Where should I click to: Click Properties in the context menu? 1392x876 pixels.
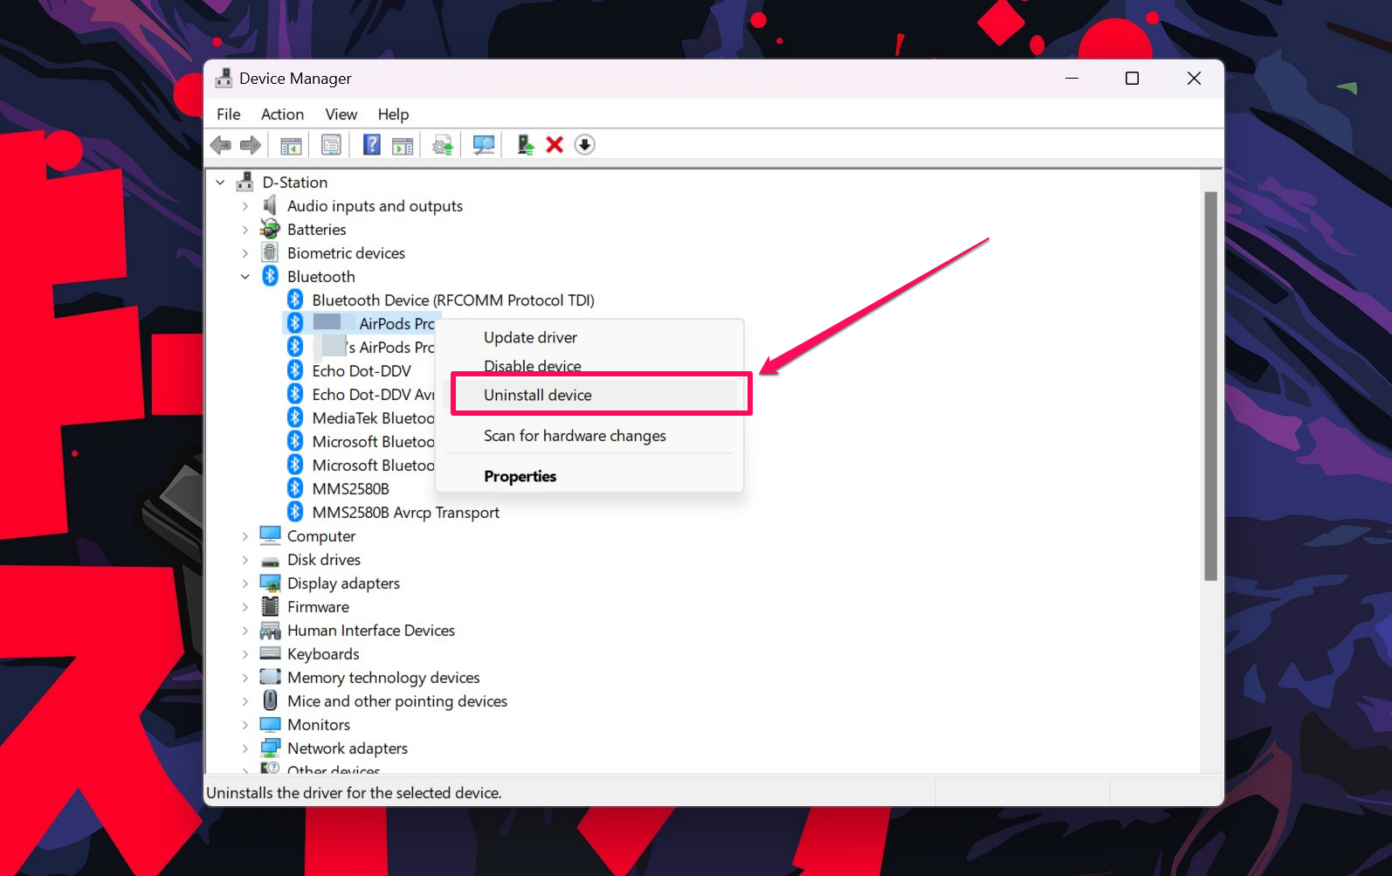pos(520,476)
